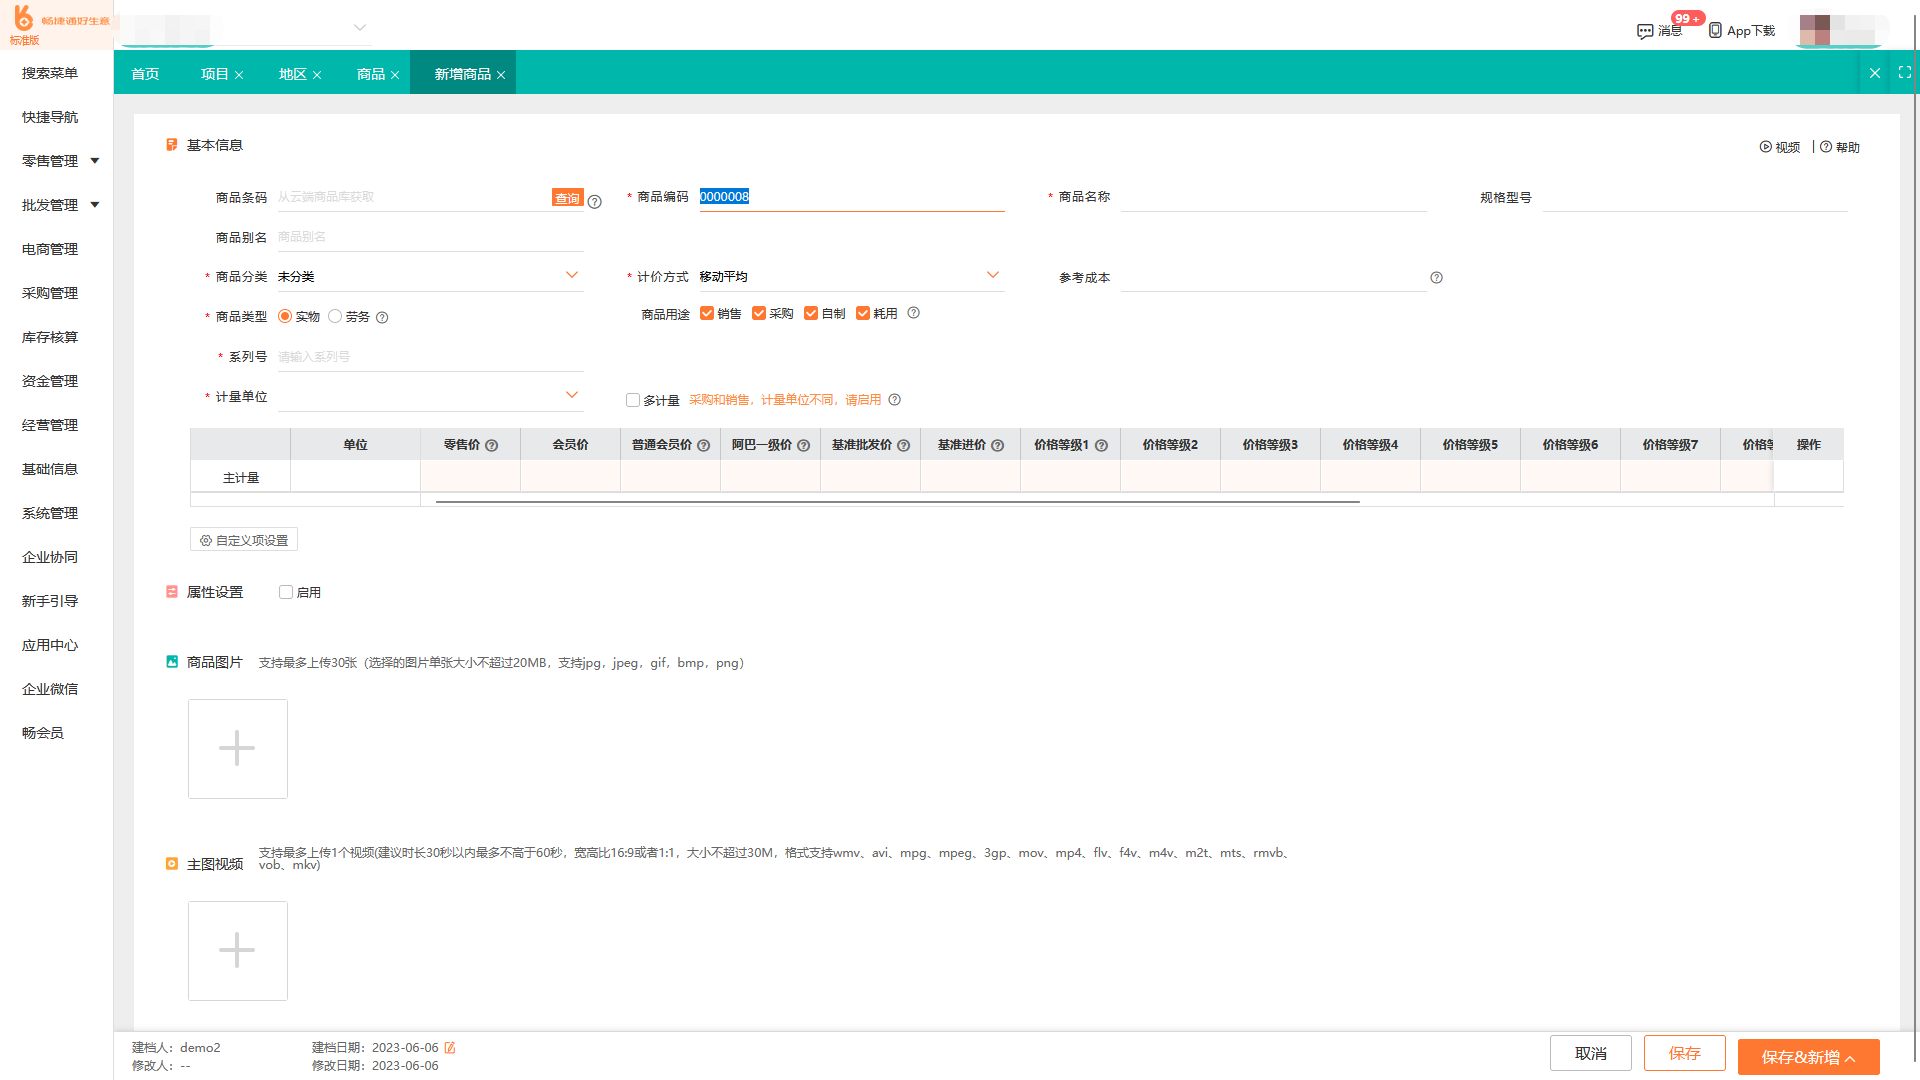The width and height of the screenshot is (1920, 1080).
Task: Switch to the首页 tab
Action: (x=145, y=74)
